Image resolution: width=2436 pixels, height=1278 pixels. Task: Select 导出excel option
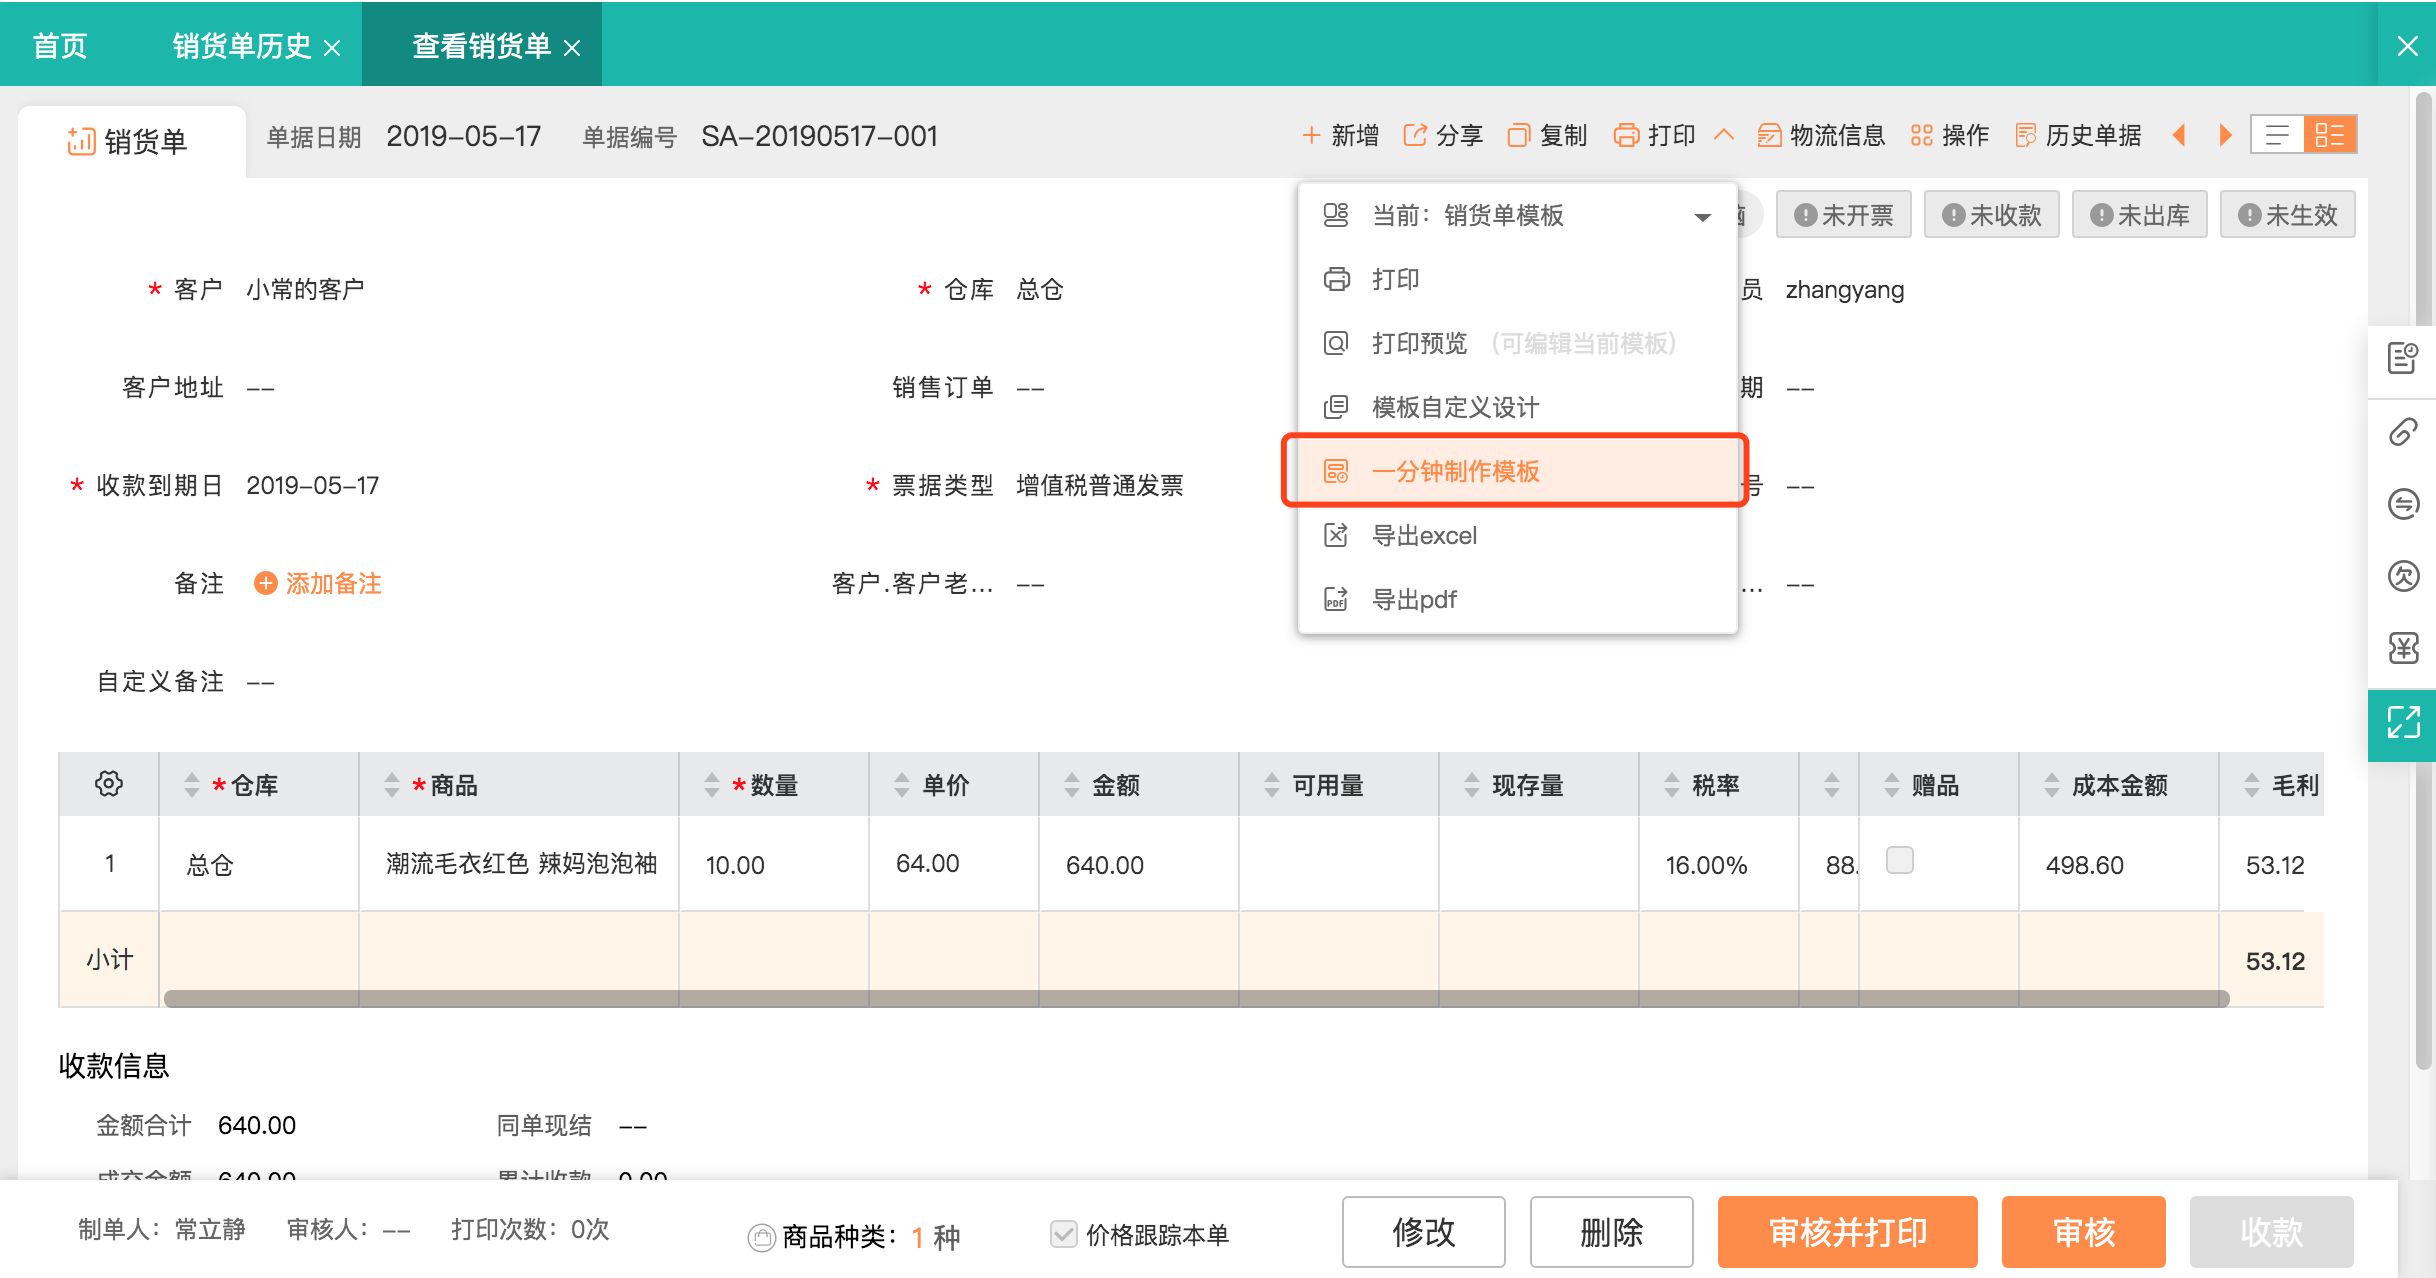1424,535
